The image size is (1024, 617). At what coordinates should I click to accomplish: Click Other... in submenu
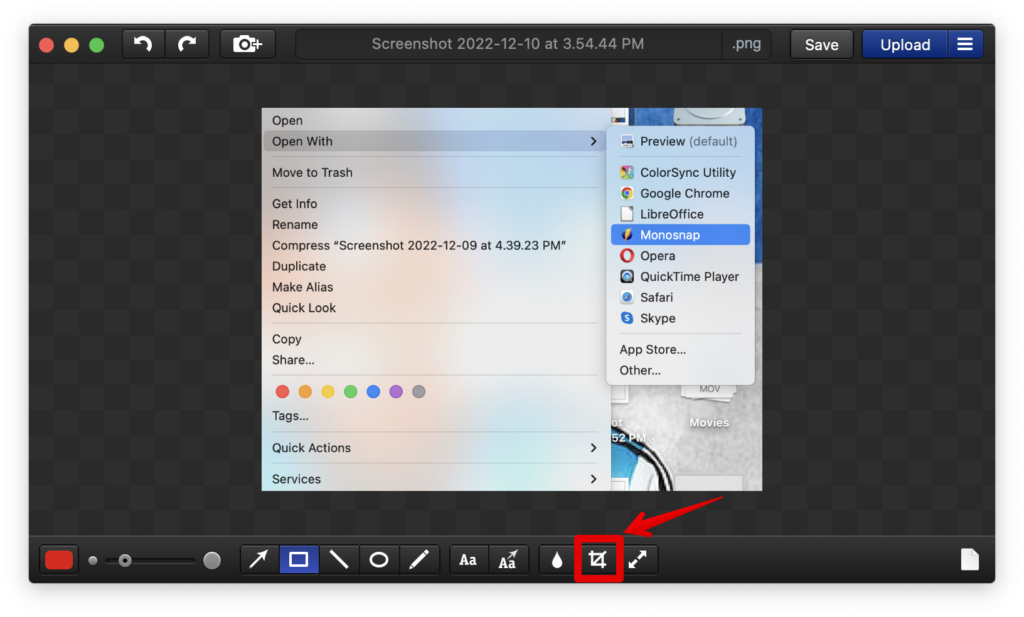pos(680,371)
